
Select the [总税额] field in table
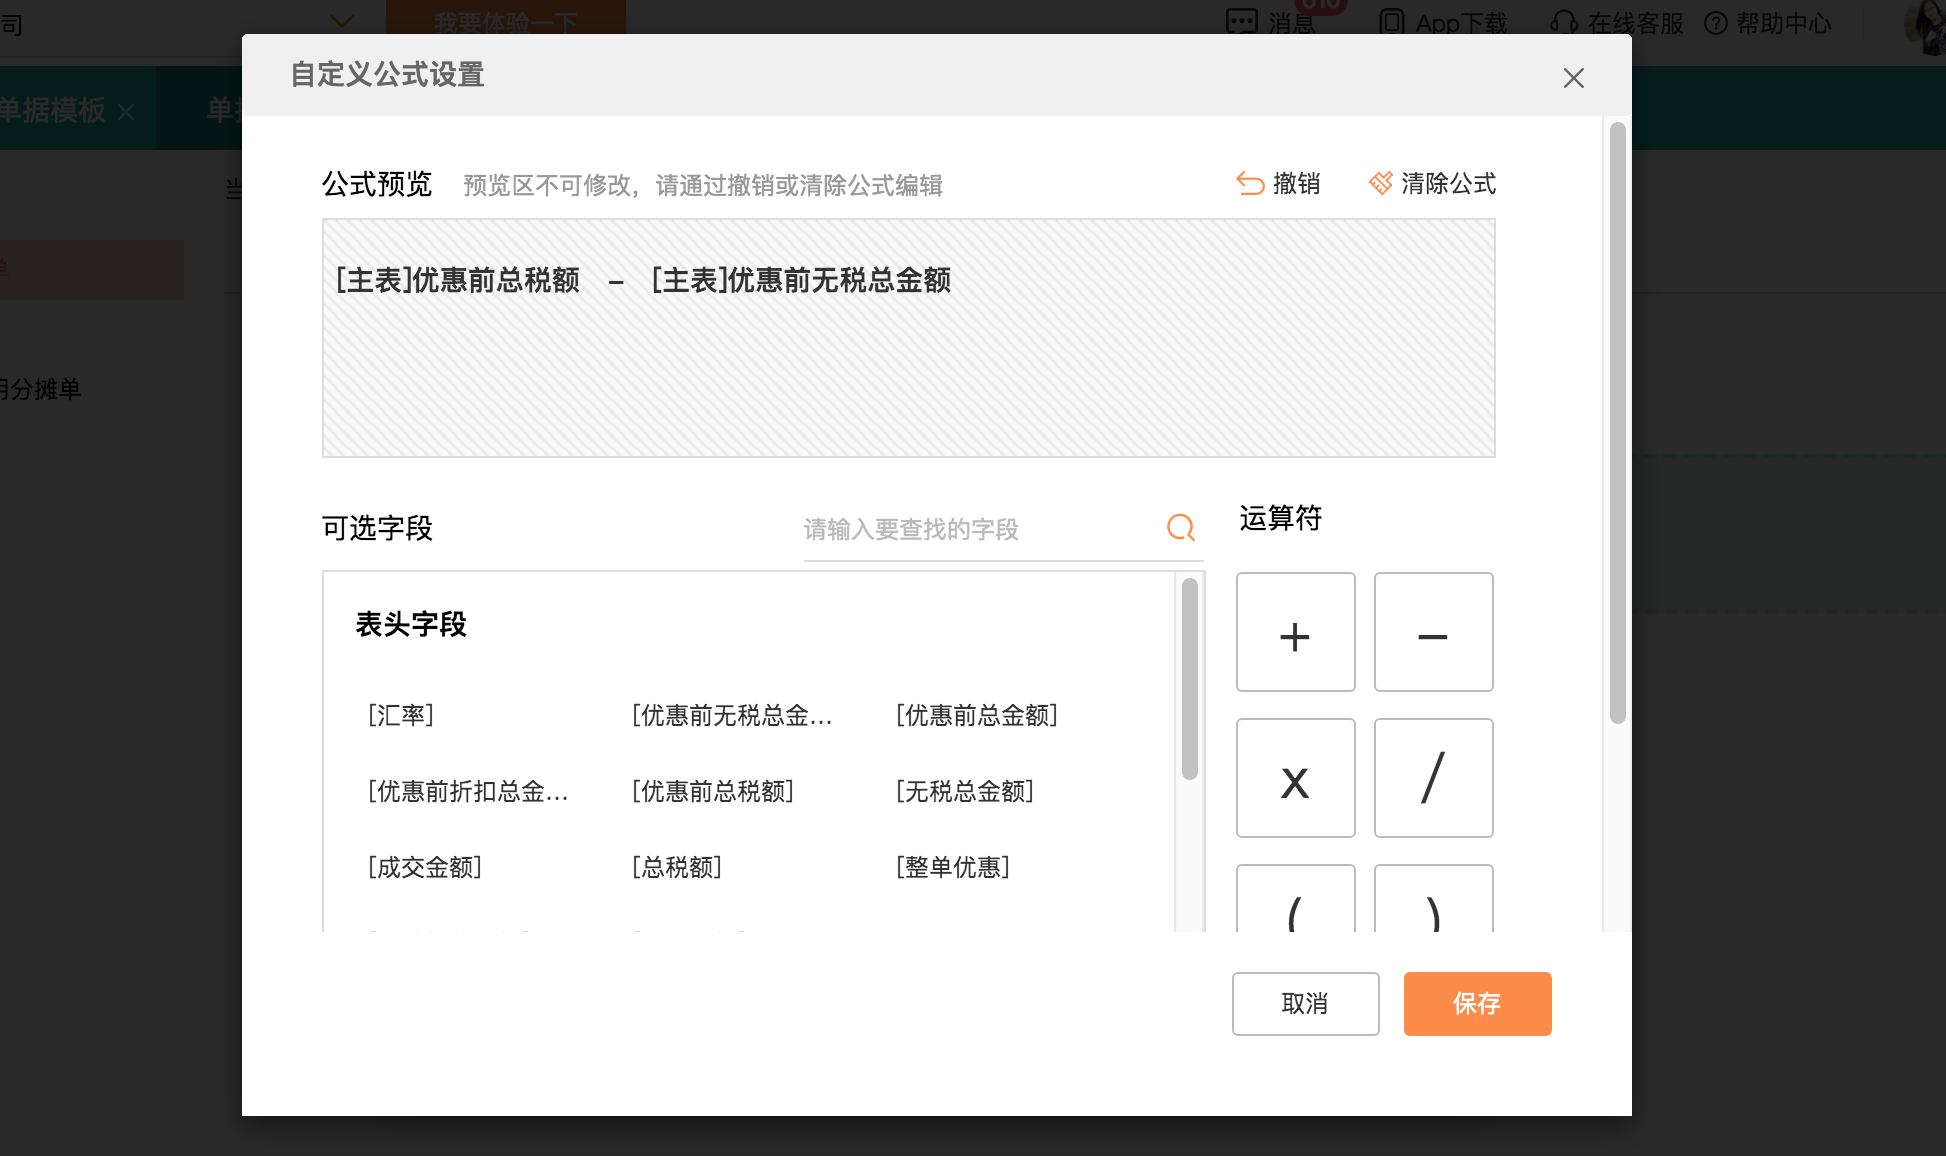(676, 866)
